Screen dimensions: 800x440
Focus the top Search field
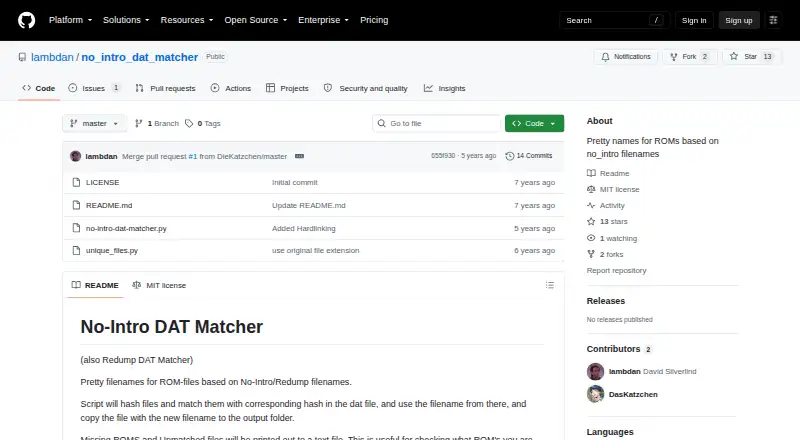pyautogui.click(x=614, y=20)
